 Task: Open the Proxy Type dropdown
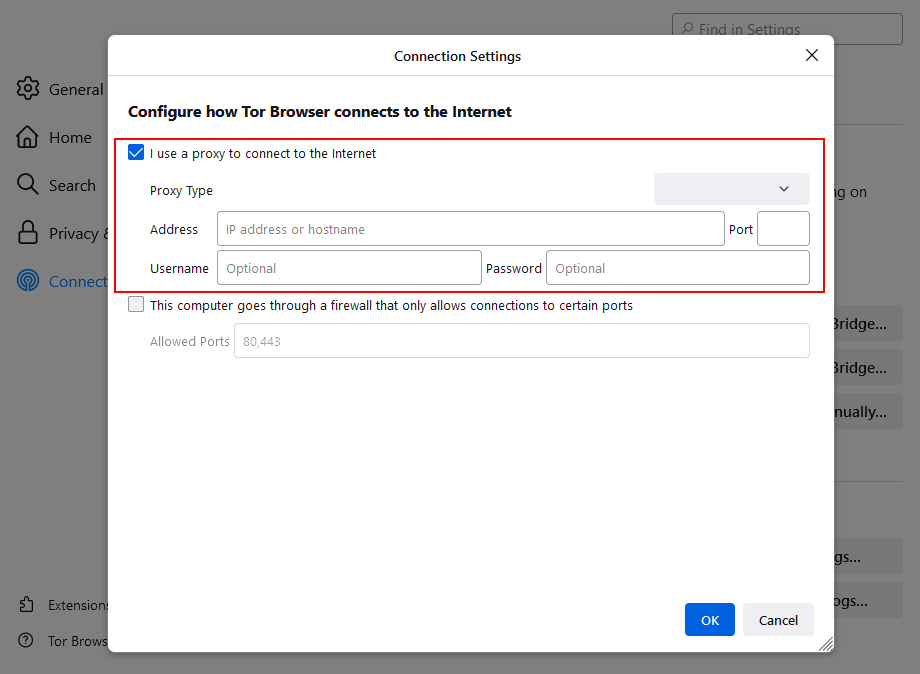click(732, 189)
